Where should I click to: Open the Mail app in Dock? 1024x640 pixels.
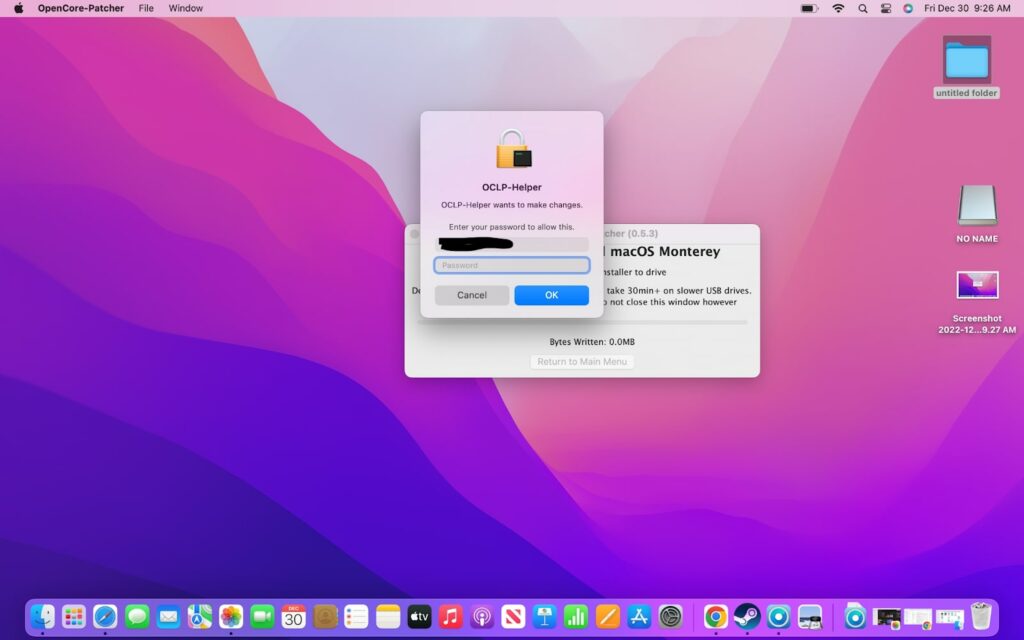(x=168, y=616)
